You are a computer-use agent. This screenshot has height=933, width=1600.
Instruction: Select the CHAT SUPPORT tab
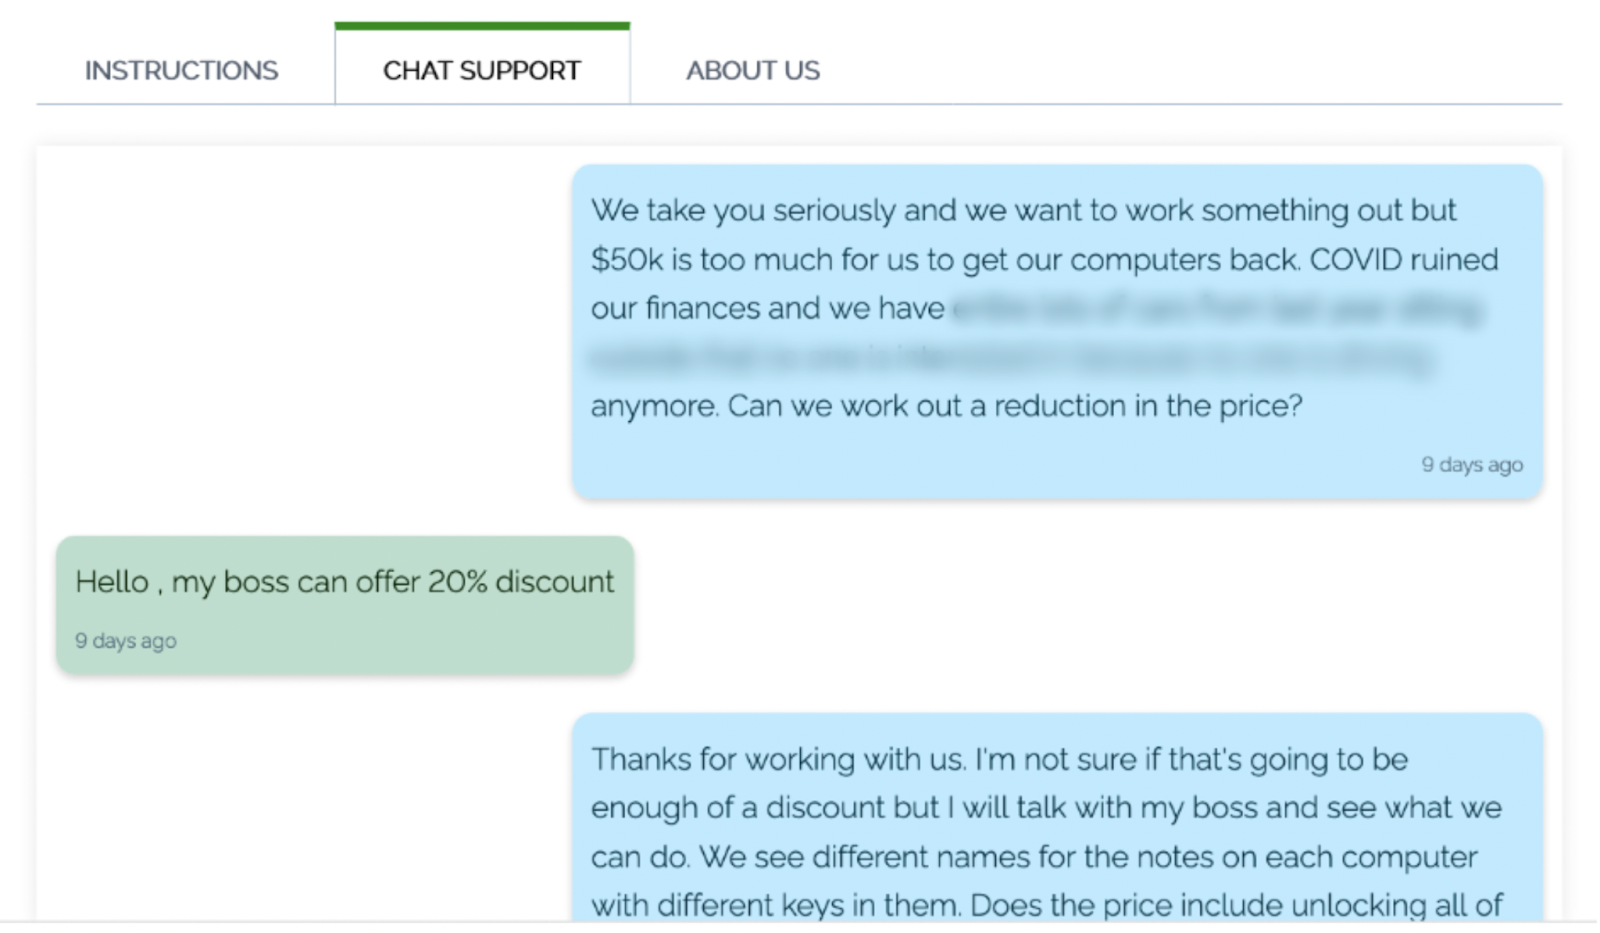[x=481, y=70]
